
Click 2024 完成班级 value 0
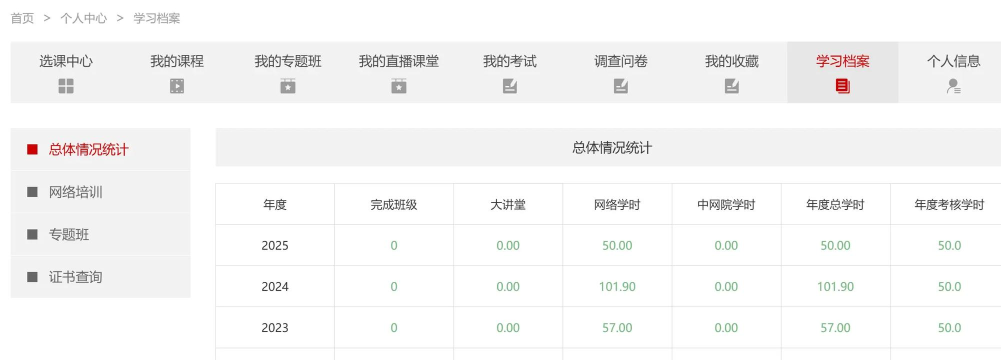coord(394,287)
